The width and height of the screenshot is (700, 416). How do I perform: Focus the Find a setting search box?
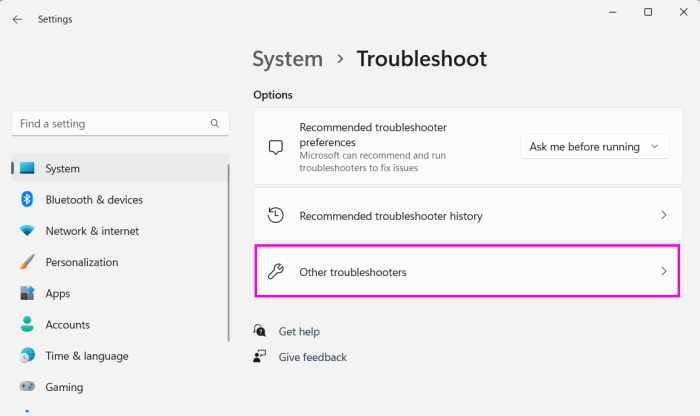pos(110,124)
